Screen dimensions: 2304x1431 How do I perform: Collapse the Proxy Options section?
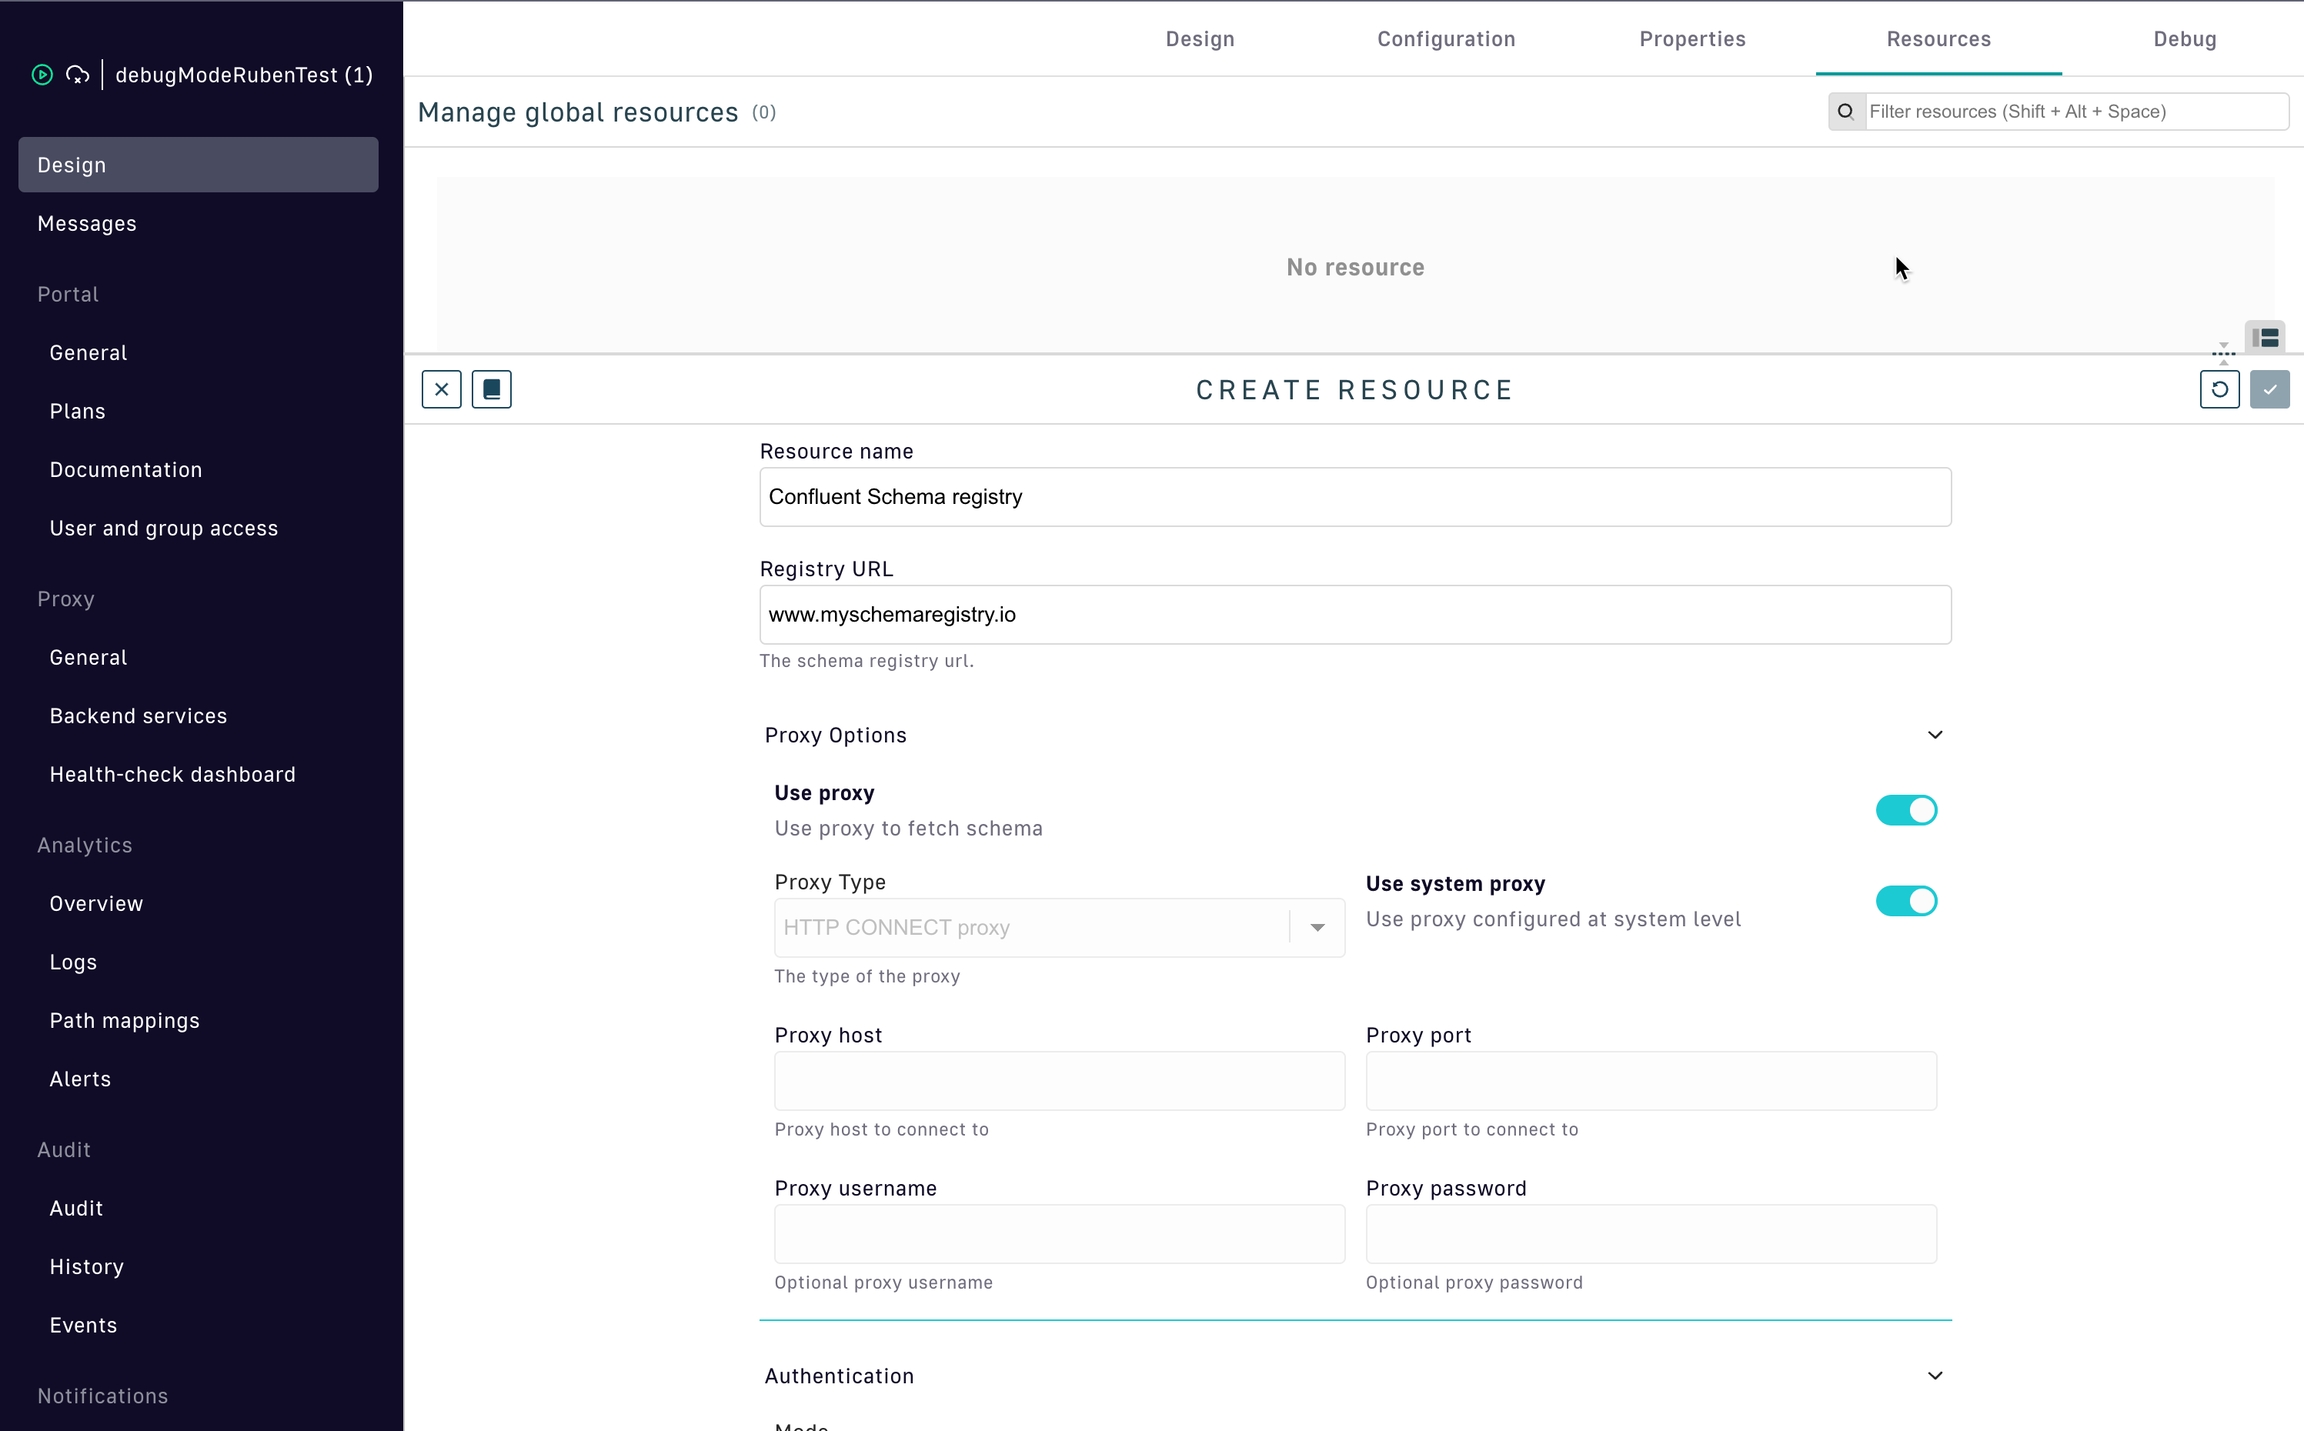1934,735
